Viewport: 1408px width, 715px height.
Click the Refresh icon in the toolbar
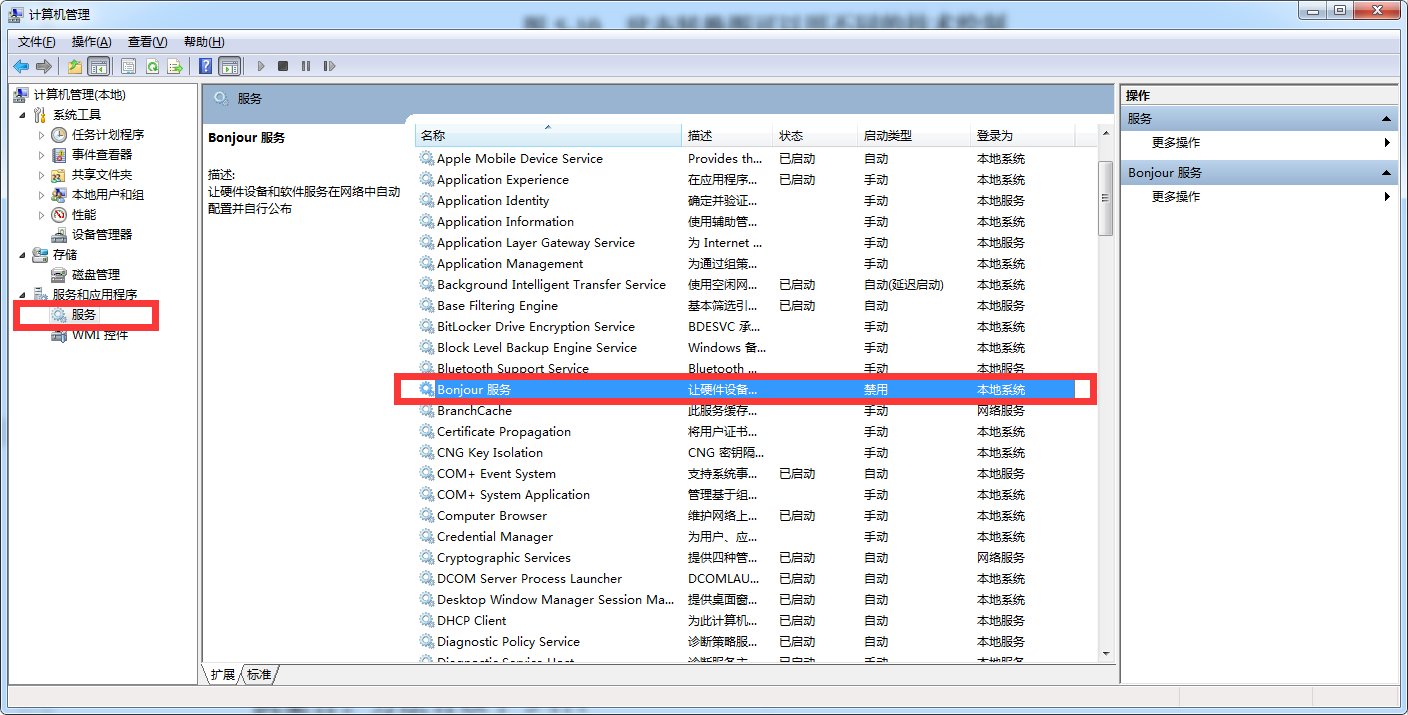click(x=152, y=66)
